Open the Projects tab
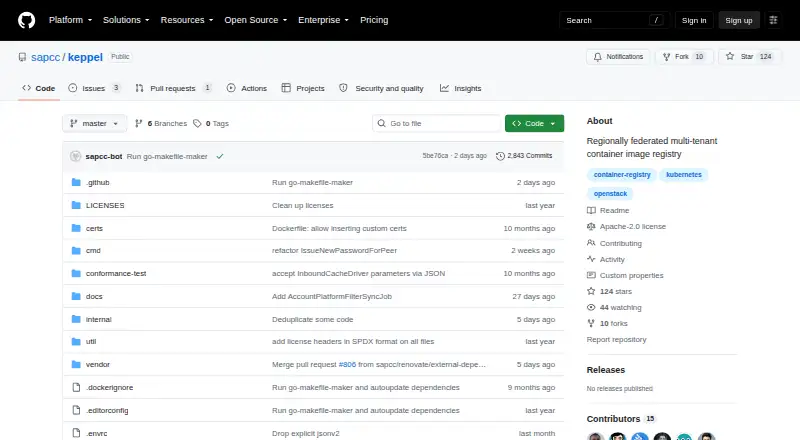The image size is (800, 440). point(303,88)
